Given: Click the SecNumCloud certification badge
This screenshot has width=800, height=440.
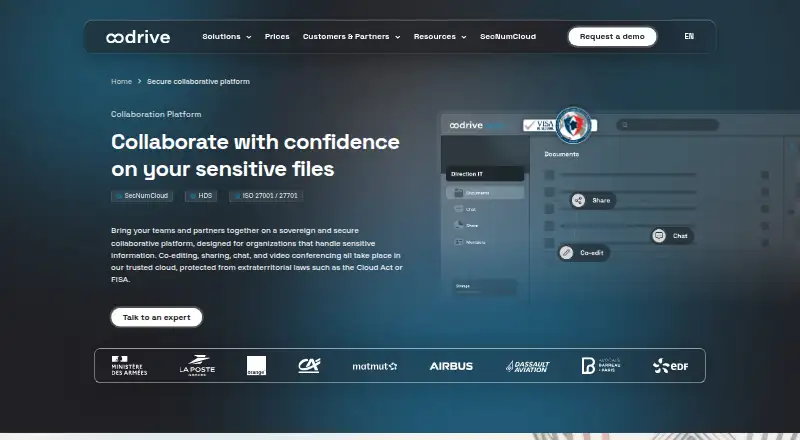Looking at the screenshot, I should pos(142,195).
